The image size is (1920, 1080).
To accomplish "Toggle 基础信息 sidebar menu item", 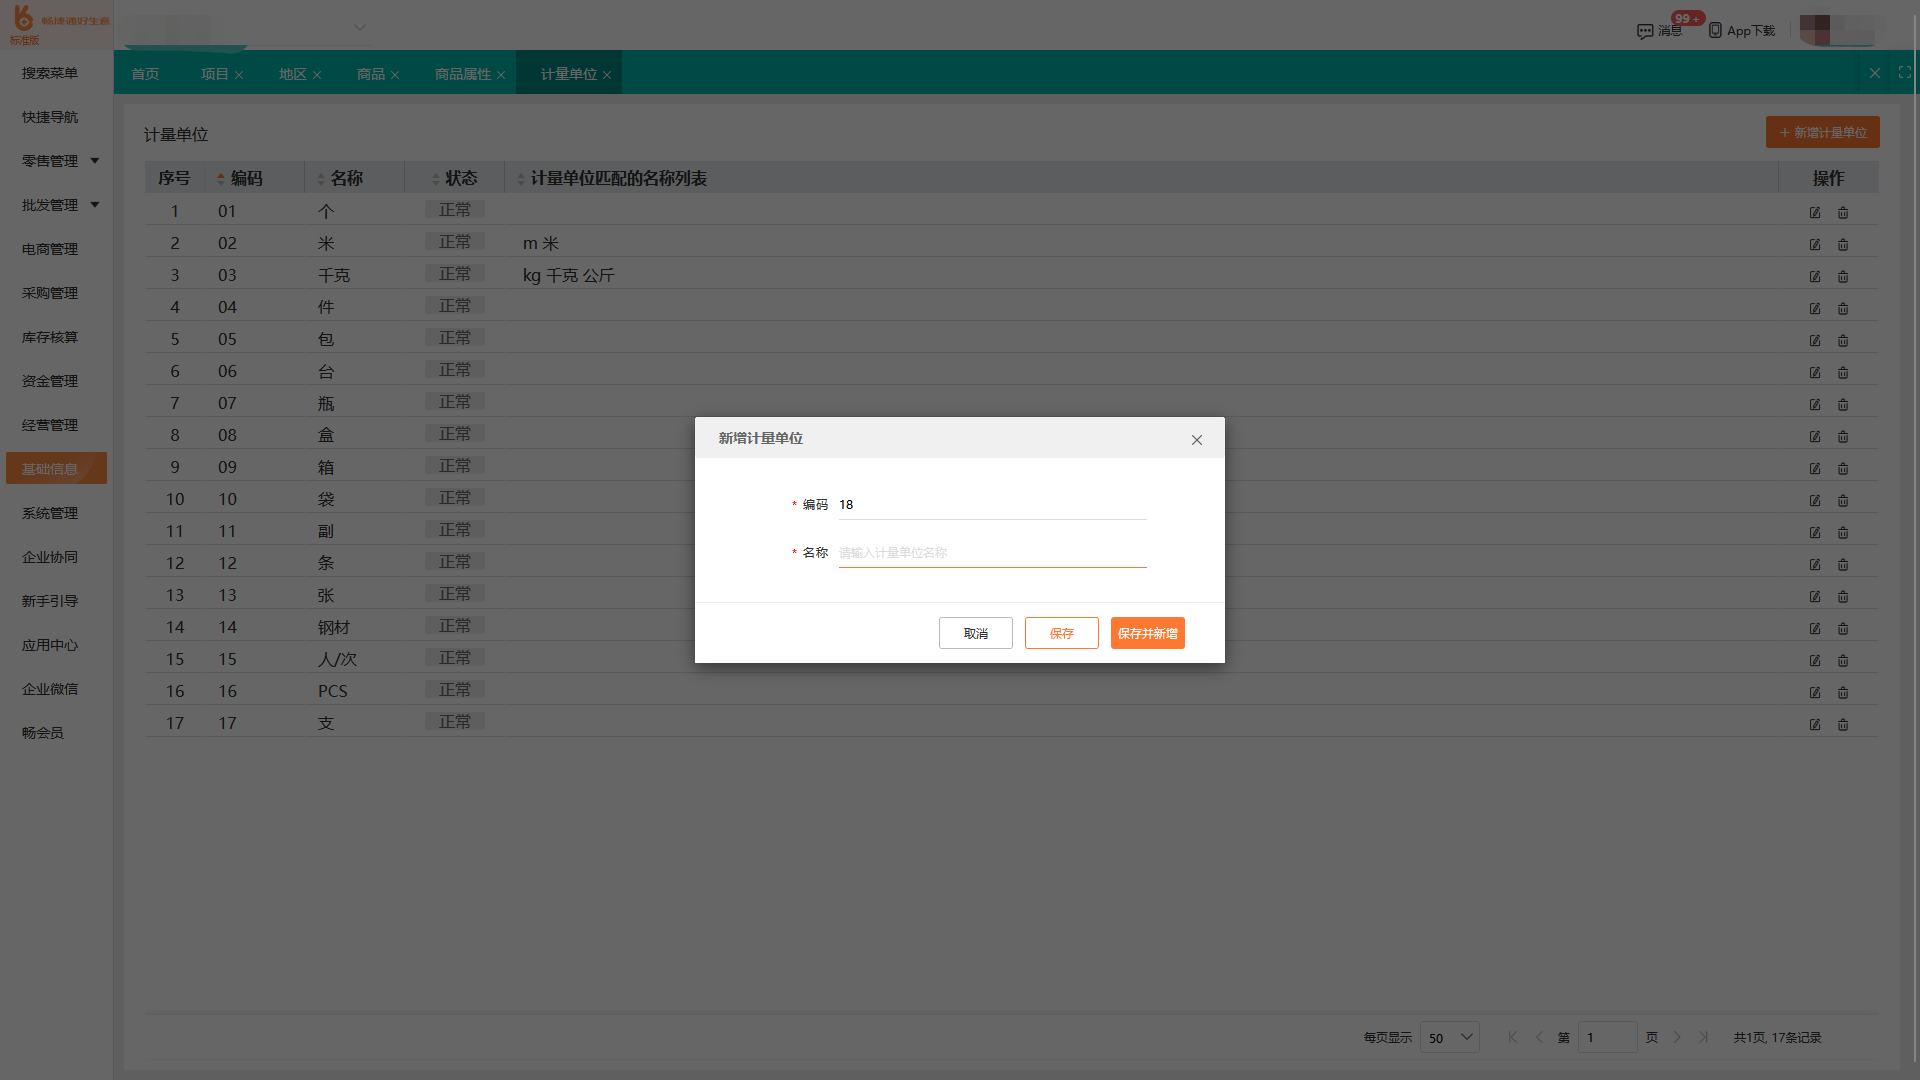I will [x=54, y=468].
